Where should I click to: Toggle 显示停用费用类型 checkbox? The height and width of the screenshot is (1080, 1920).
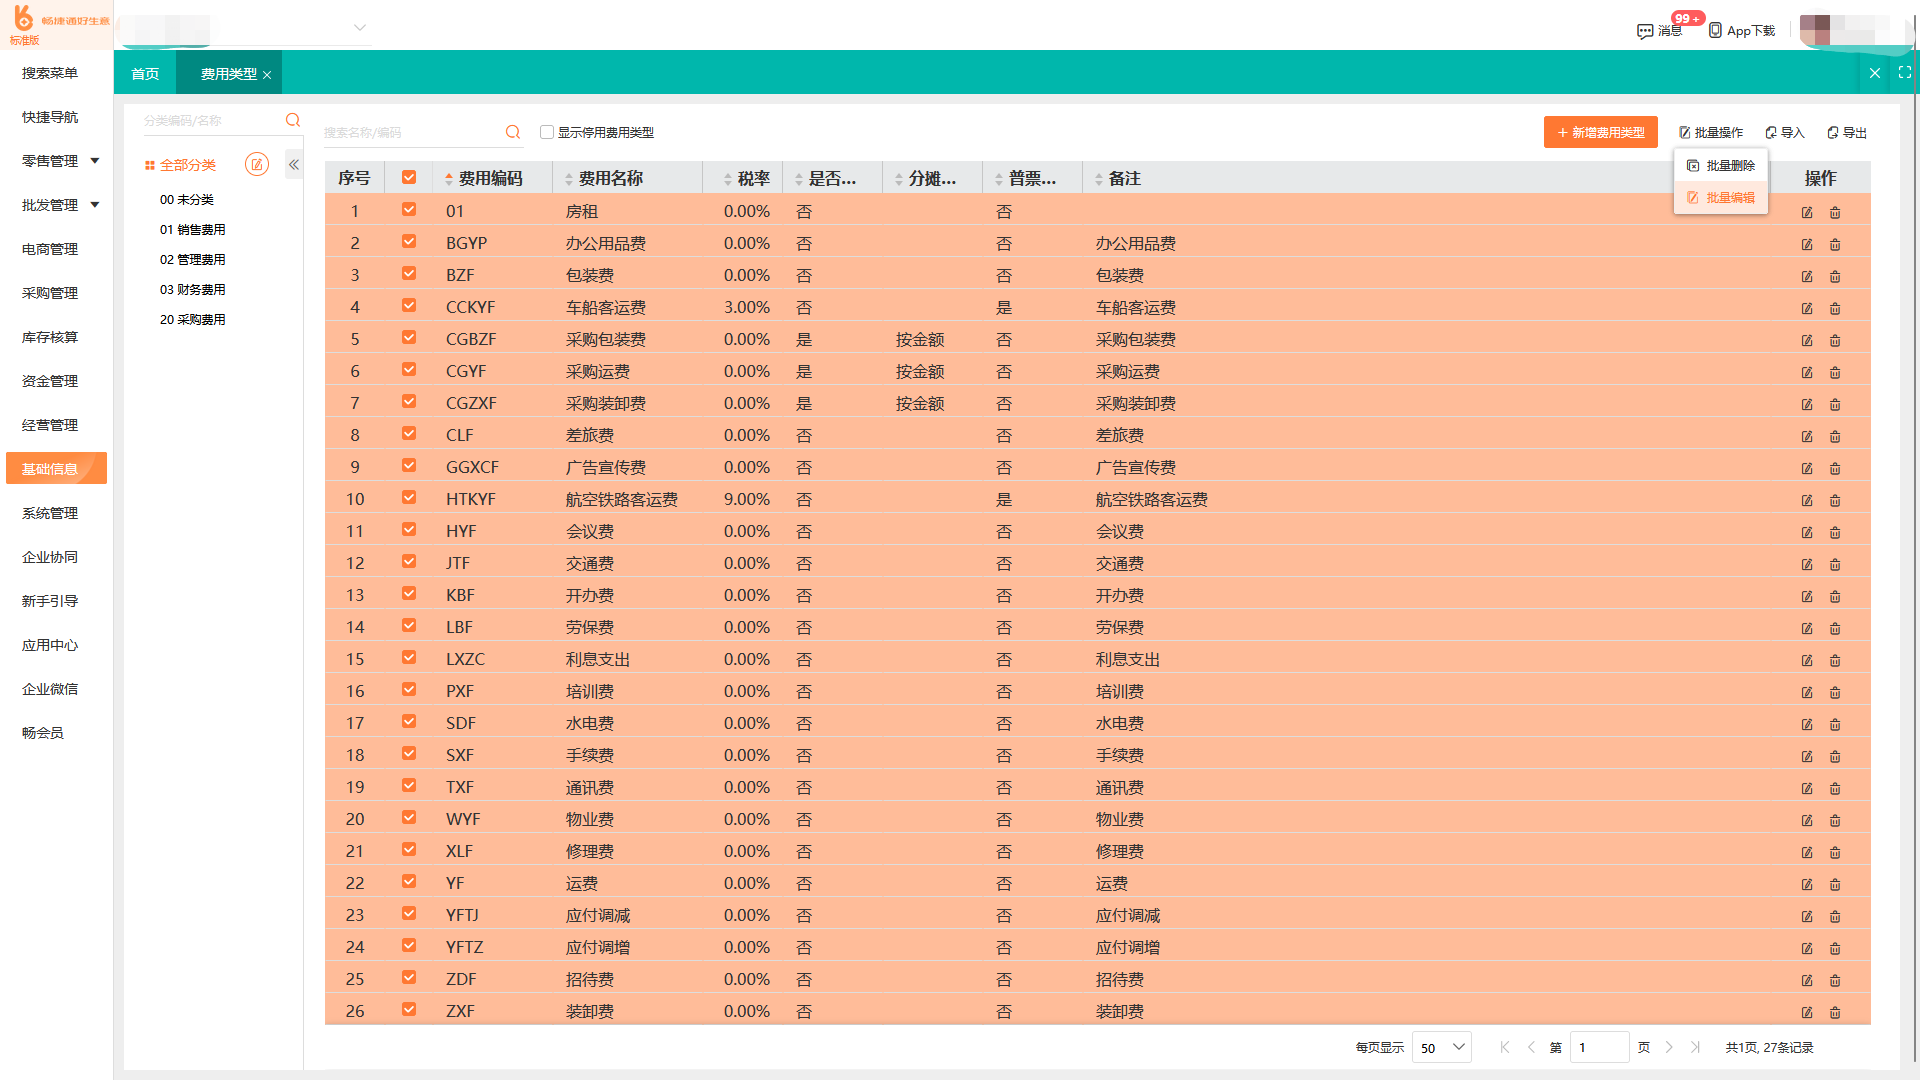tap(546, 131)
